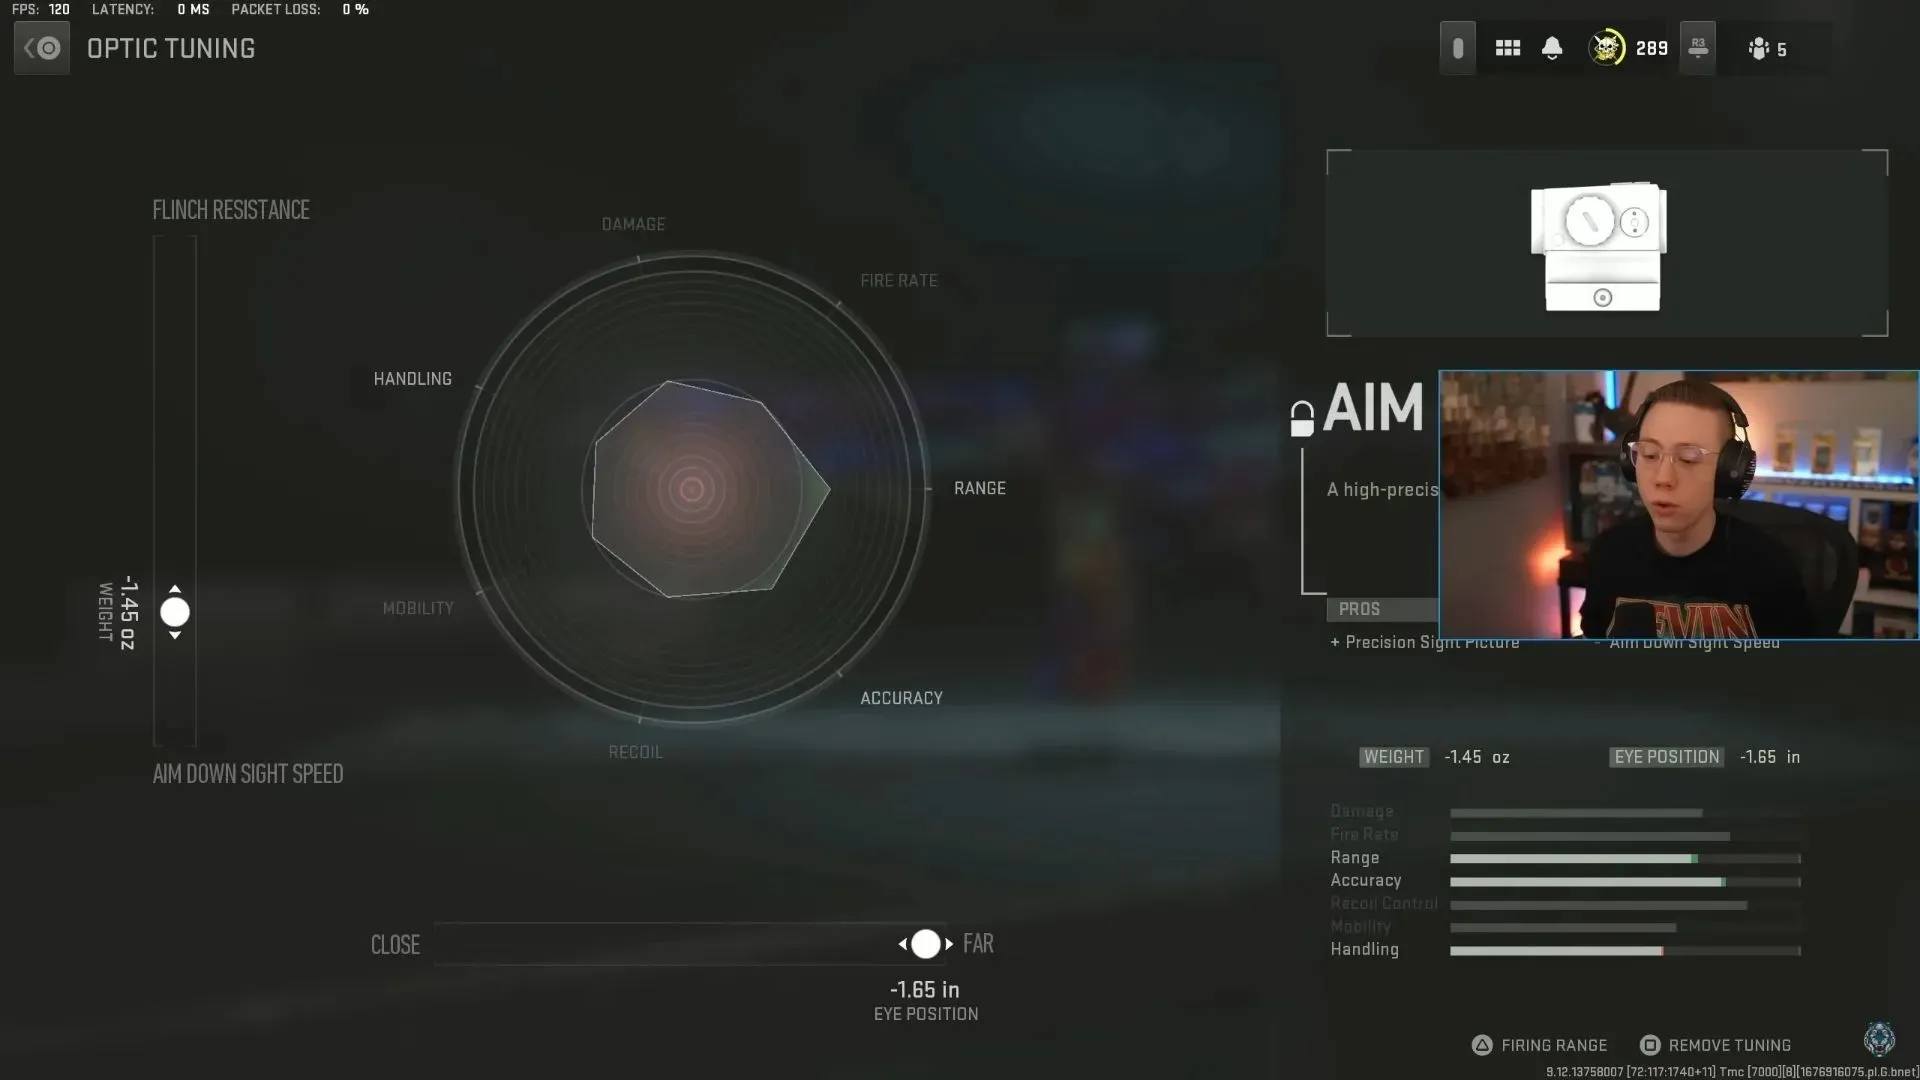
Task: Toggle the weight slider upward arrow
Action: [x=174, y=588]
